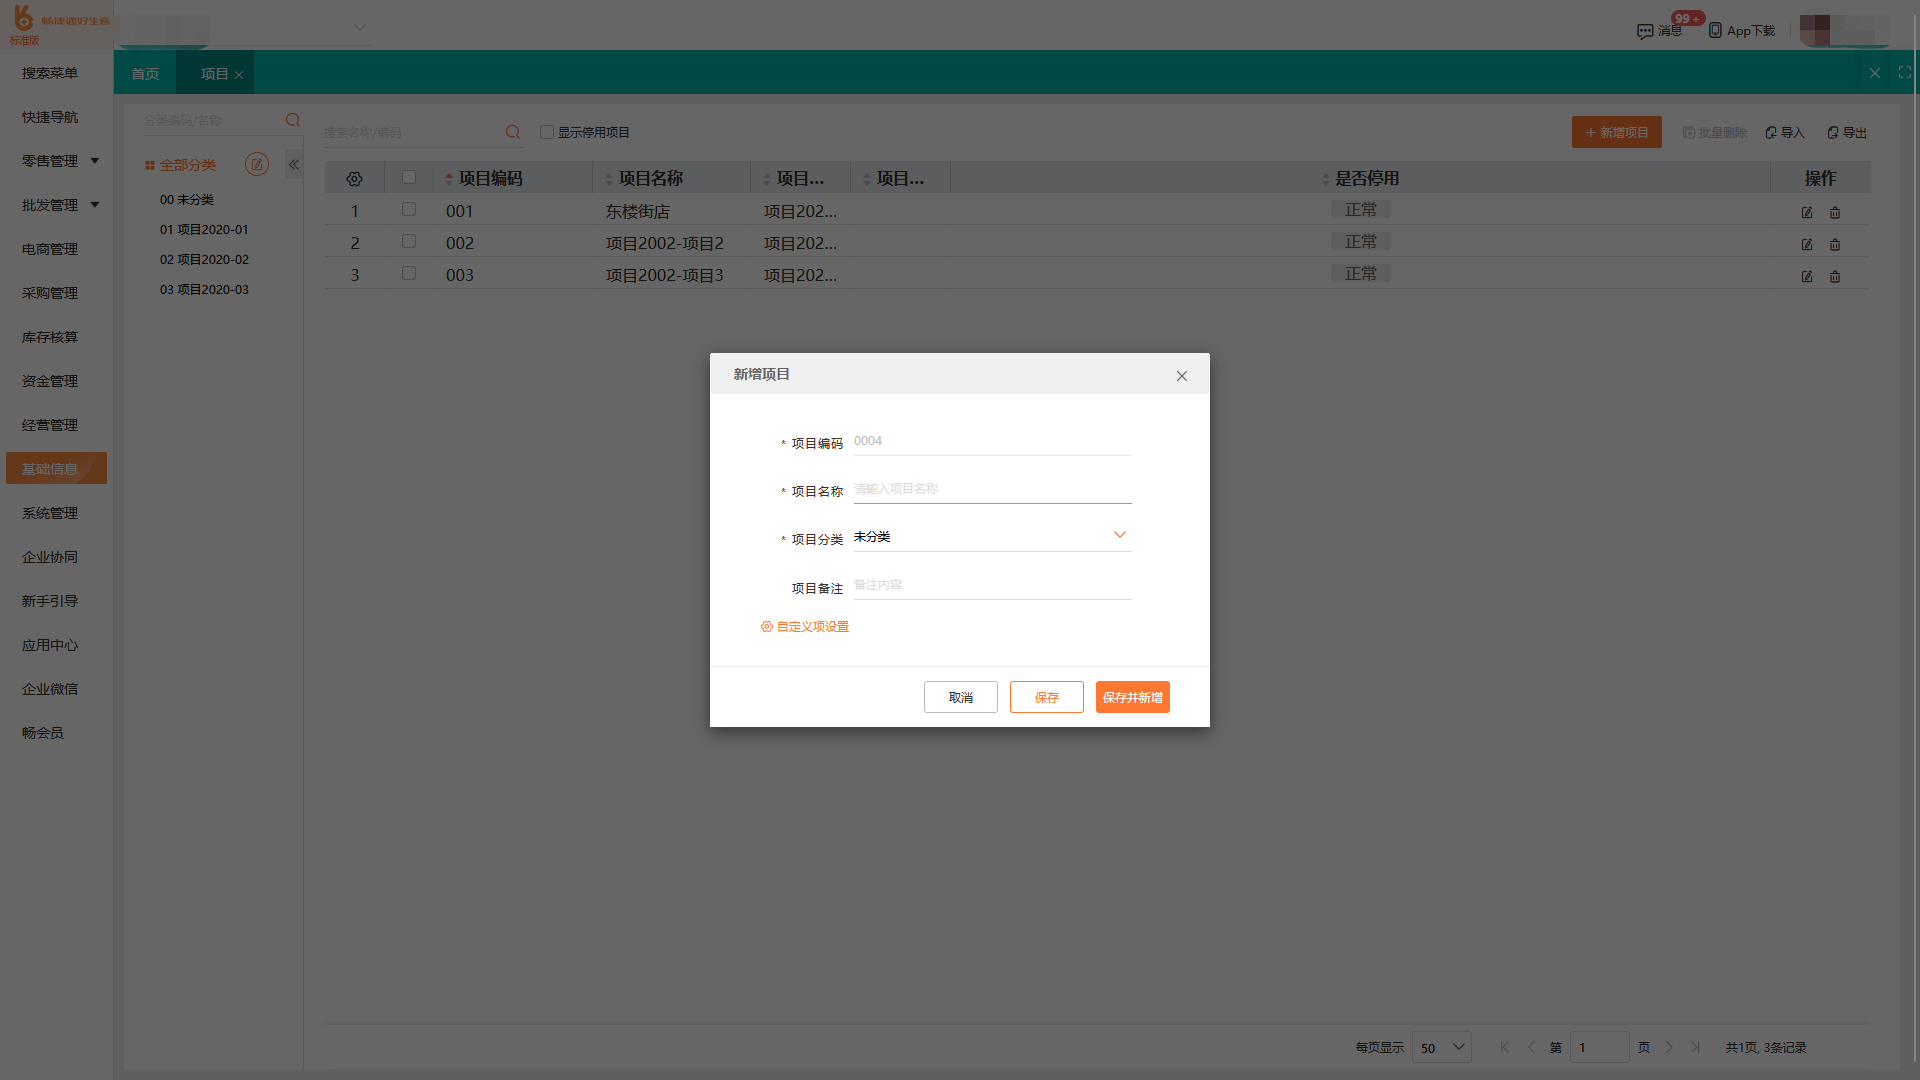Screen dimensions: 1920x1080
Task: Select checkbox next to project 001
Action: [x=409, y=210]
